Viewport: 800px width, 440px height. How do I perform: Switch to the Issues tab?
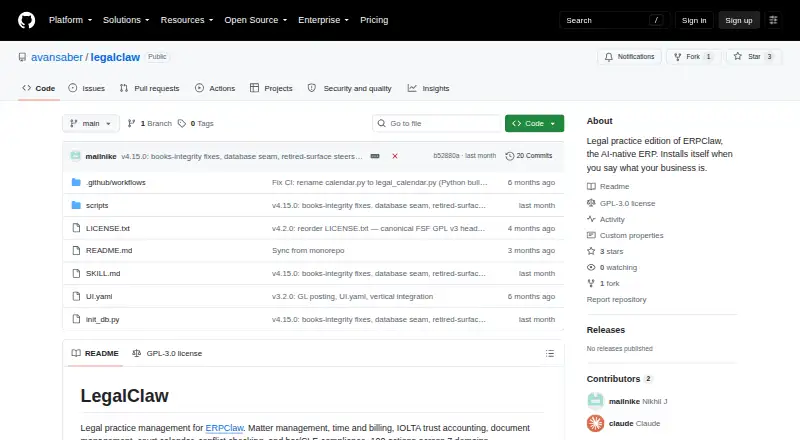click(87, 88)
